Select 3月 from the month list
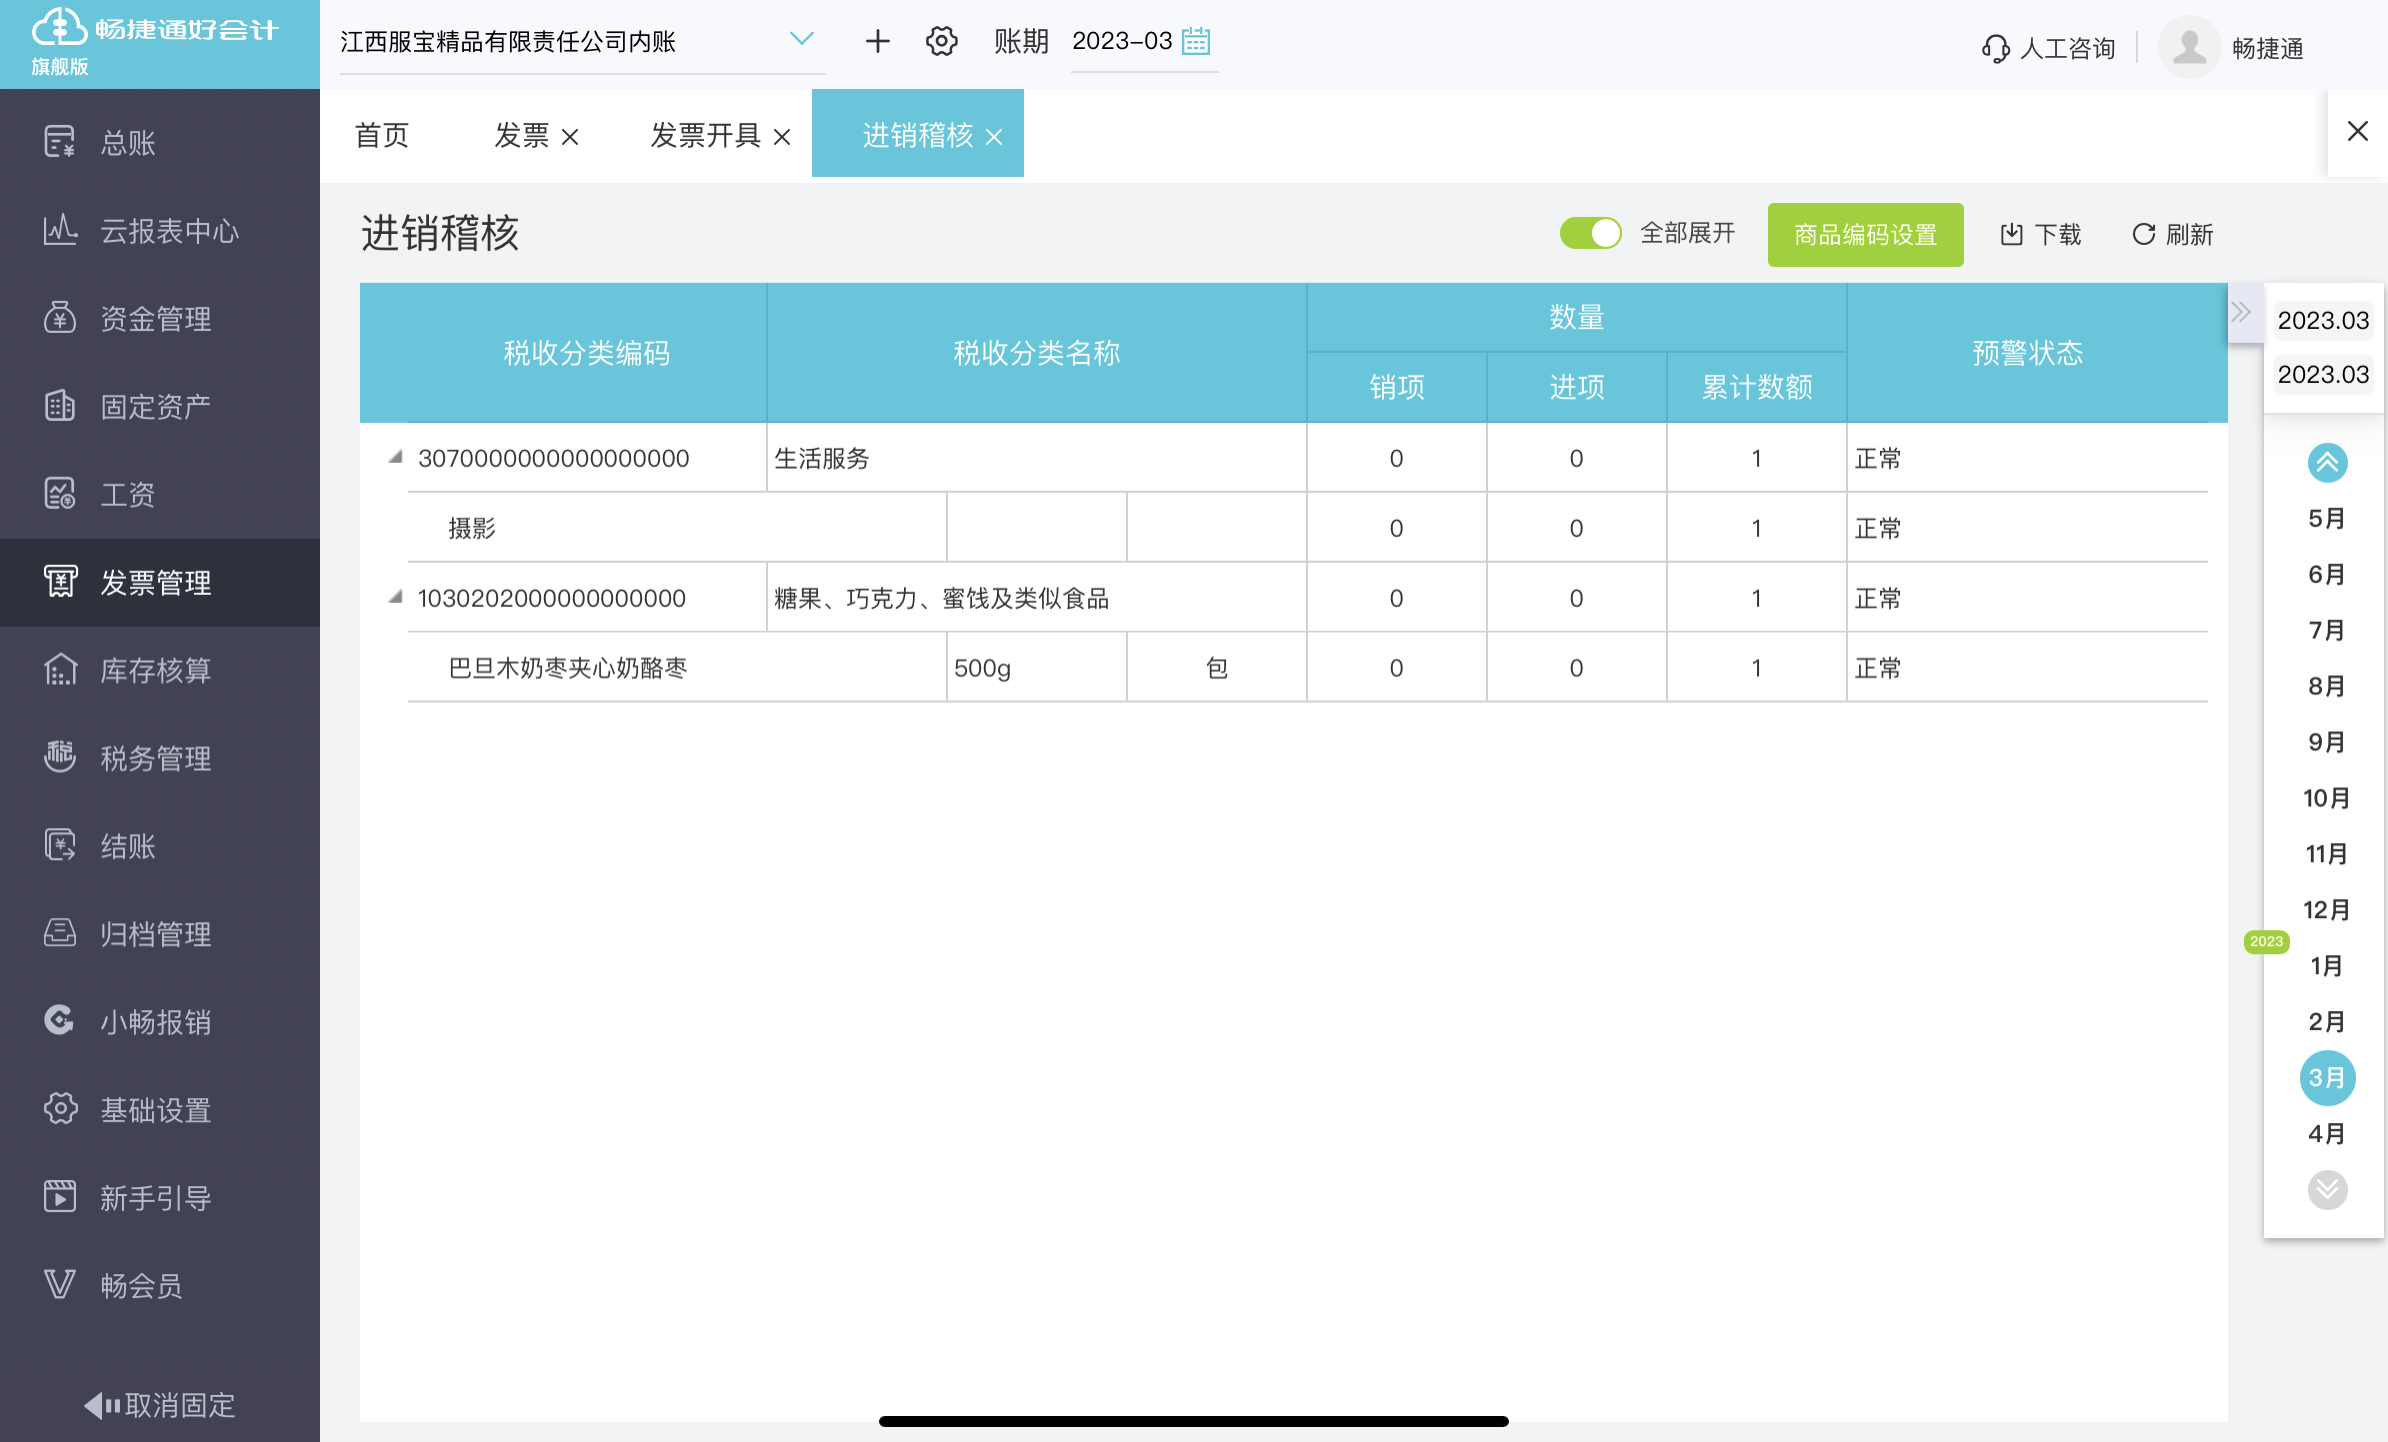Image resolution: width=2388 pixels, height=1442 pixels. 2323,1079
